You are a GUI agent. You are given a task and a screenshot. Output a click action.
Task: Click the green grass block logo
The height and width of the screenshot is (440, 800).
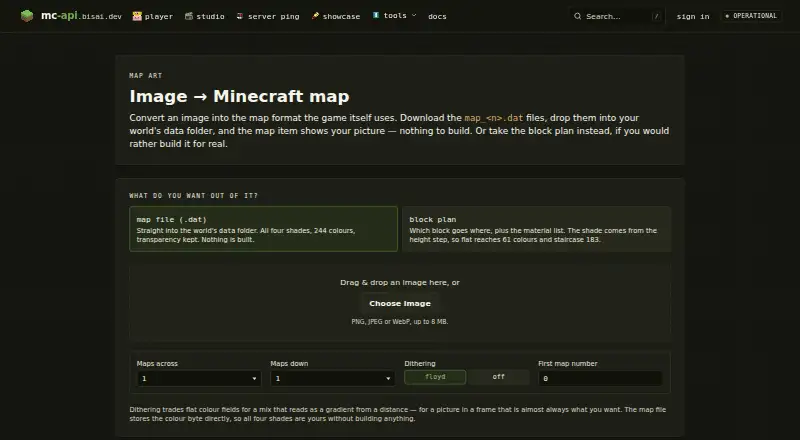pos(27,16)
